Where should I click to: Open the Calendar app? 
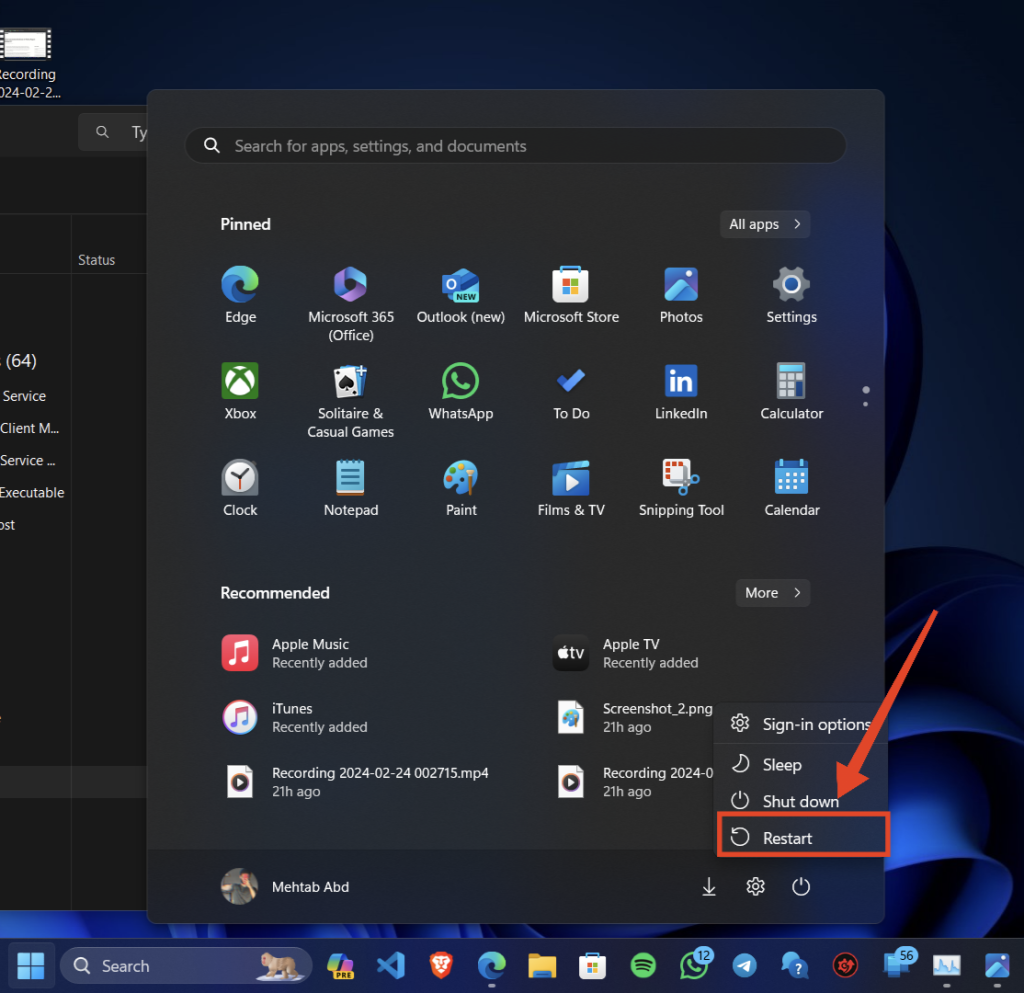(791, 488)
